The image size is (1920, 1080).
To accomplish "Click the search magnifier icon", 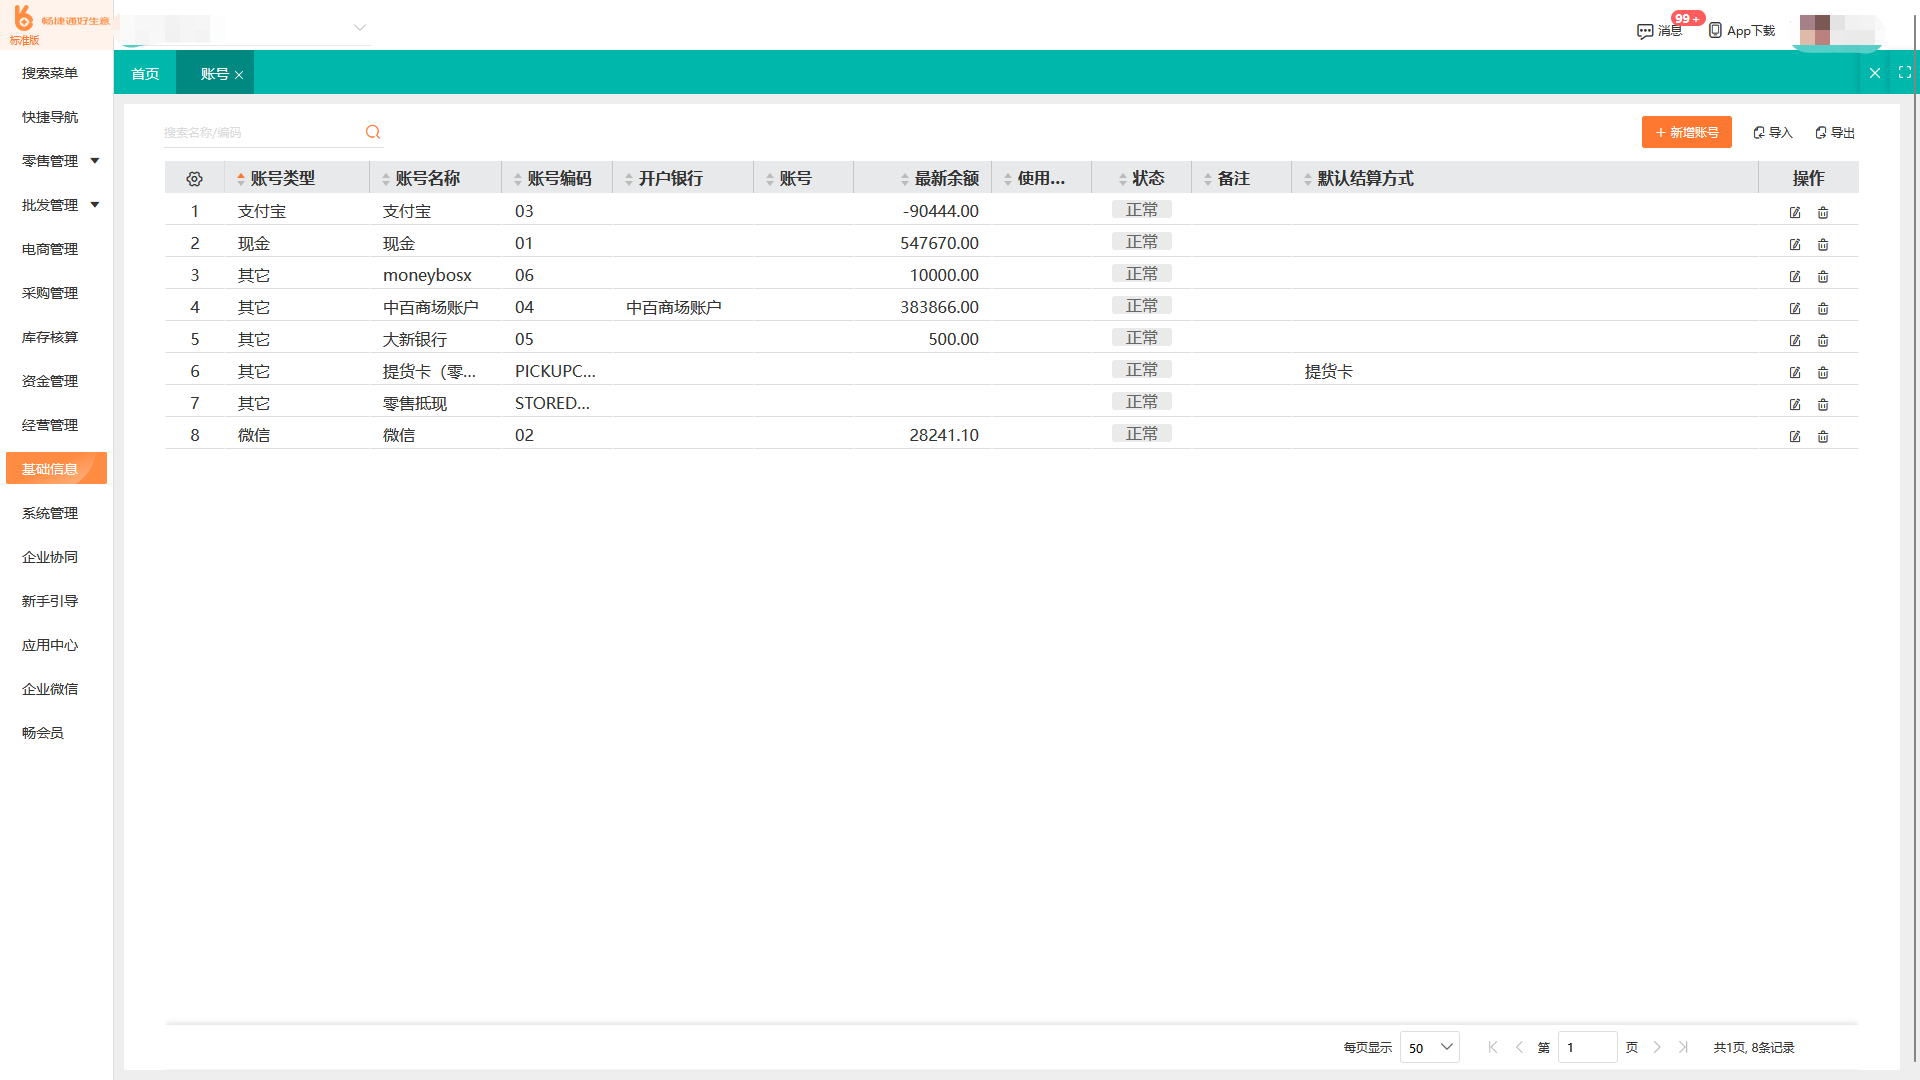I will coord(373,132).
